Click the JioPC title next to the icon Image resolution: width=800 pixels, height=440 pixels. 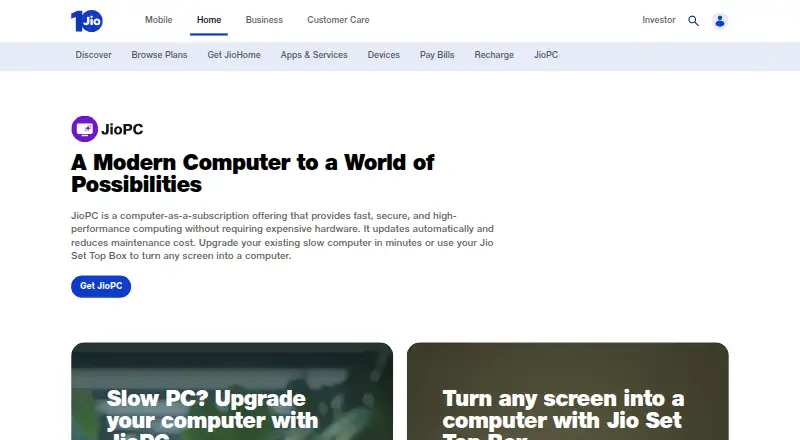[122, 130]
